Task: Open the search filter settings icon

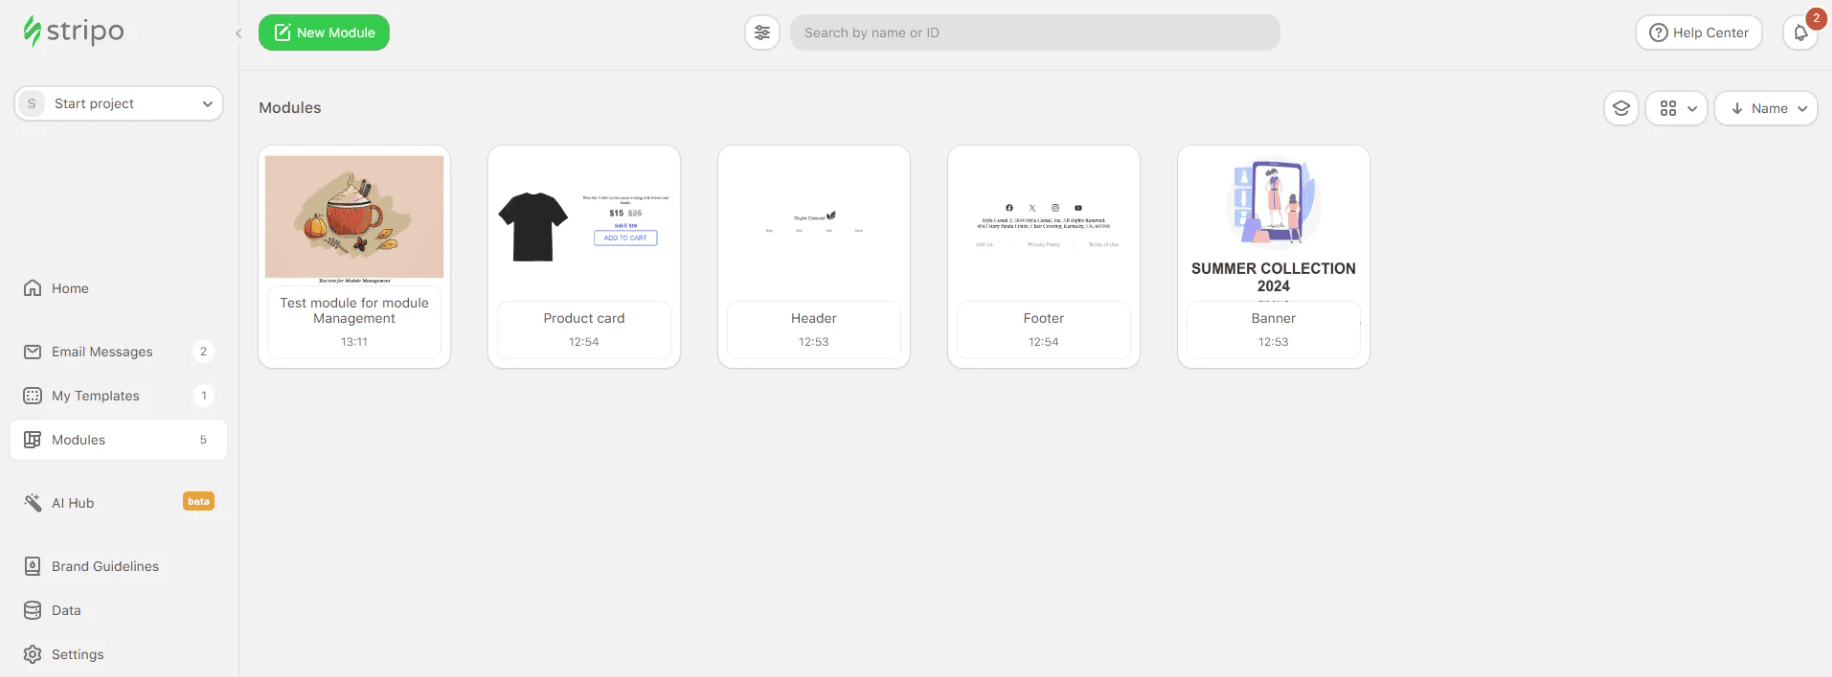Action: [762, 33]
